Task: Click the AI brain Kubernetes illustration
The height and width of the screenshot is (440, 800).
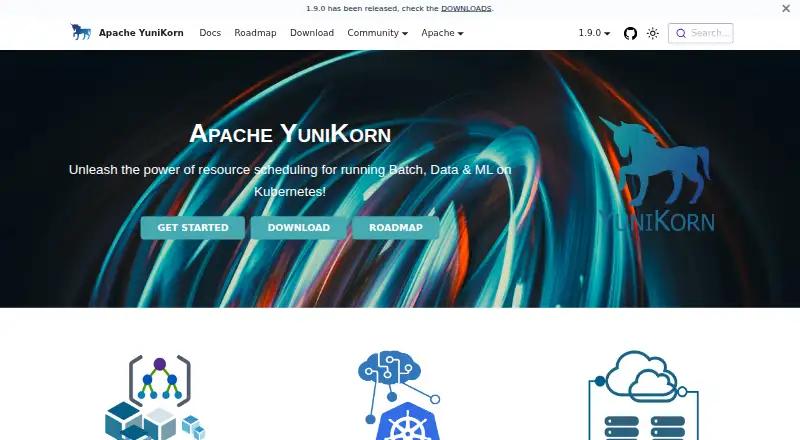Action: (399, 395)
